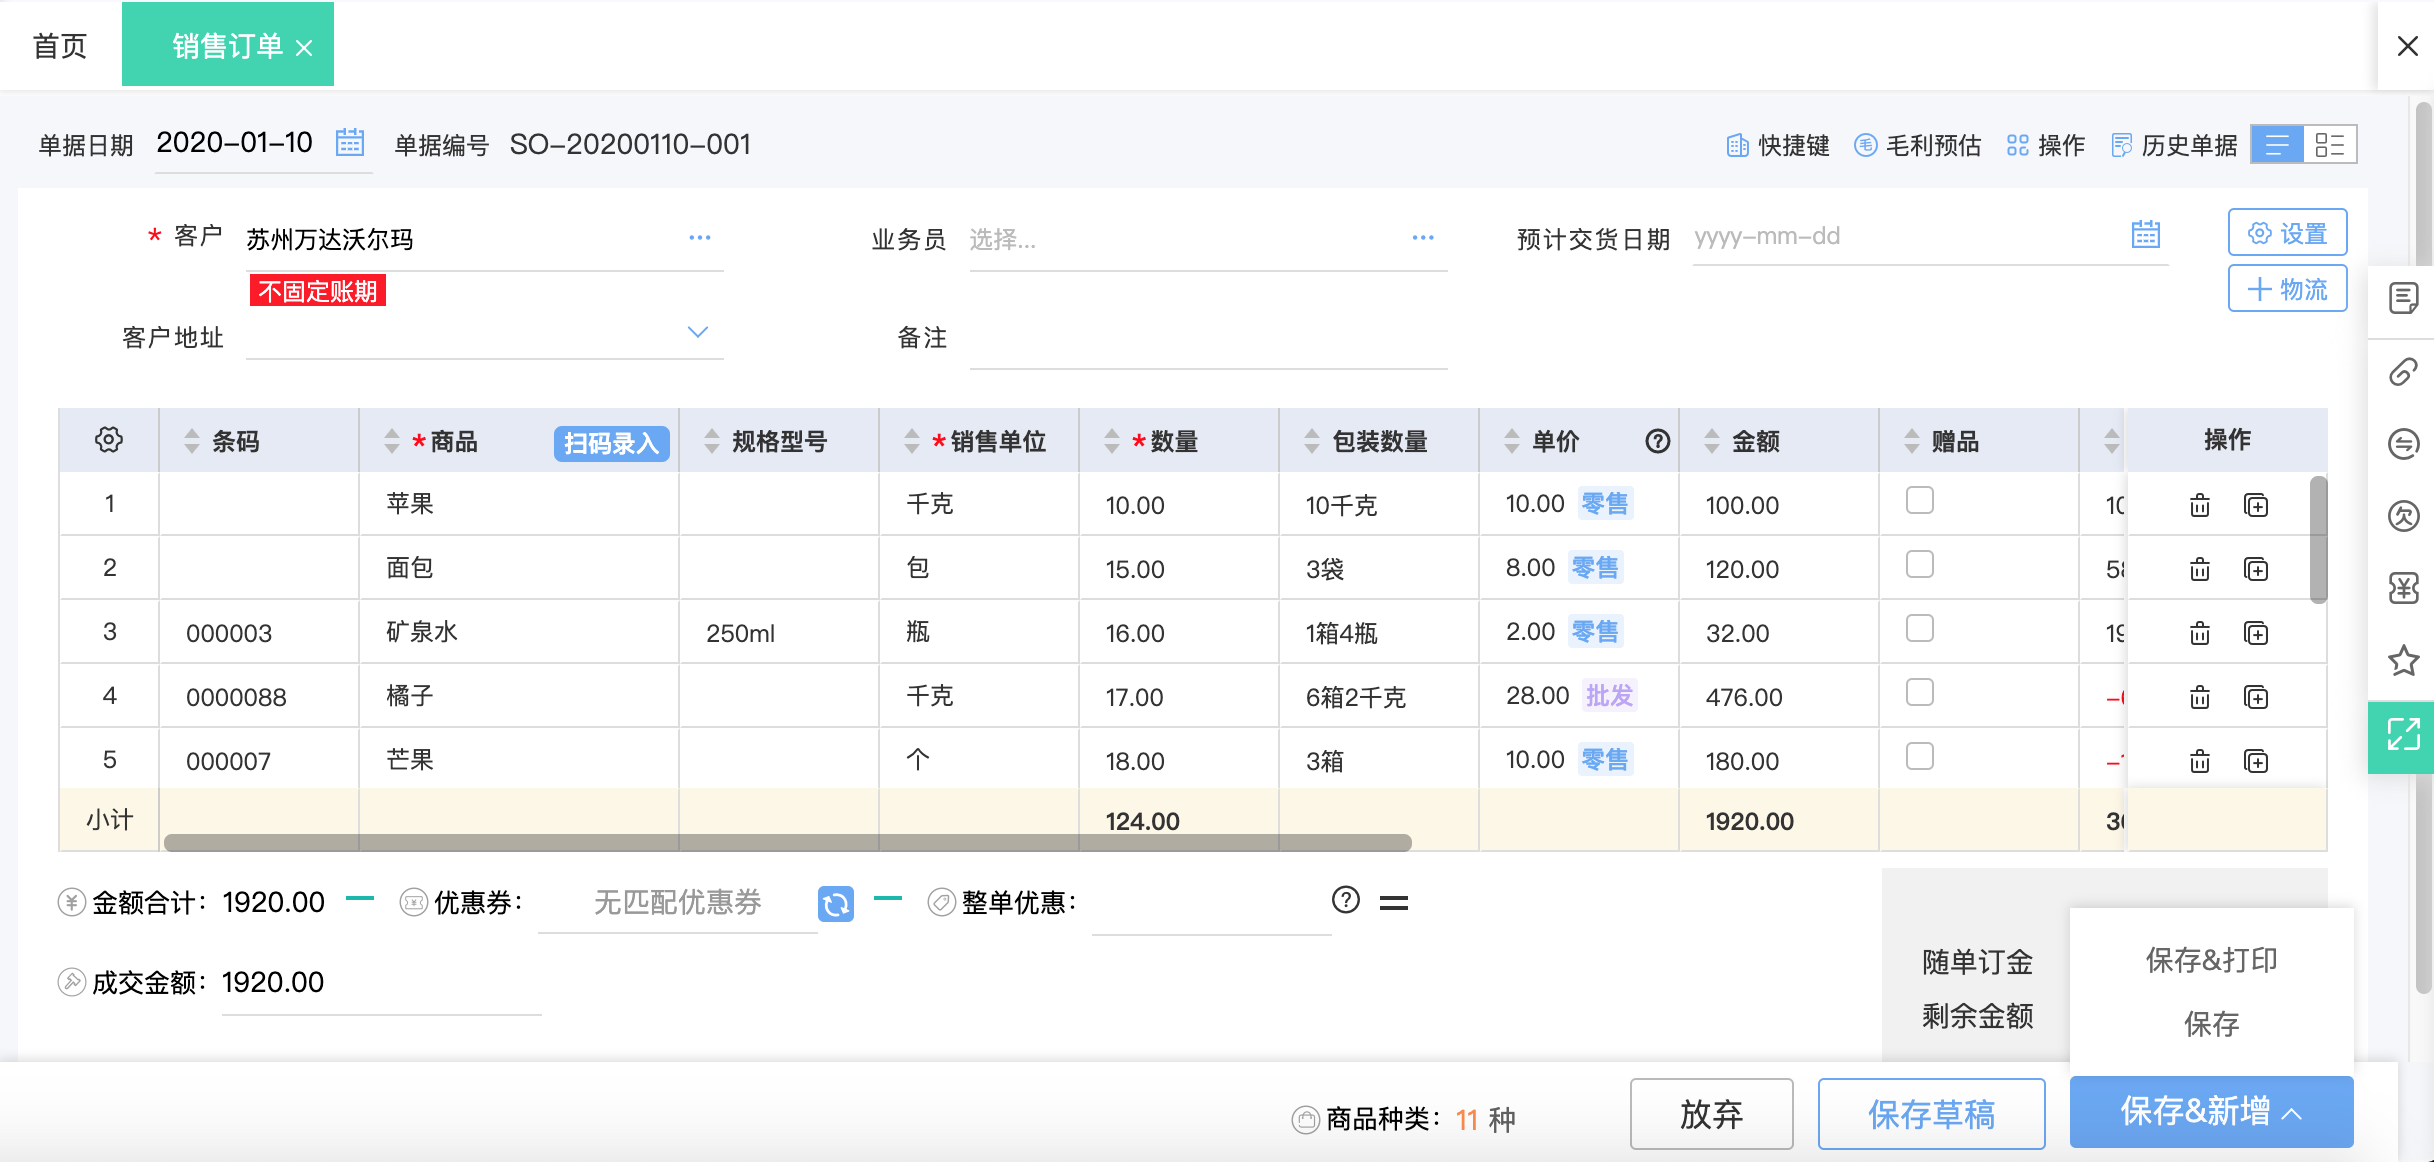Toggle the 赠品 checkbox for row 5 芒果
The width and height of the screenshot is (2434, 1162).
pos(1922,757)
